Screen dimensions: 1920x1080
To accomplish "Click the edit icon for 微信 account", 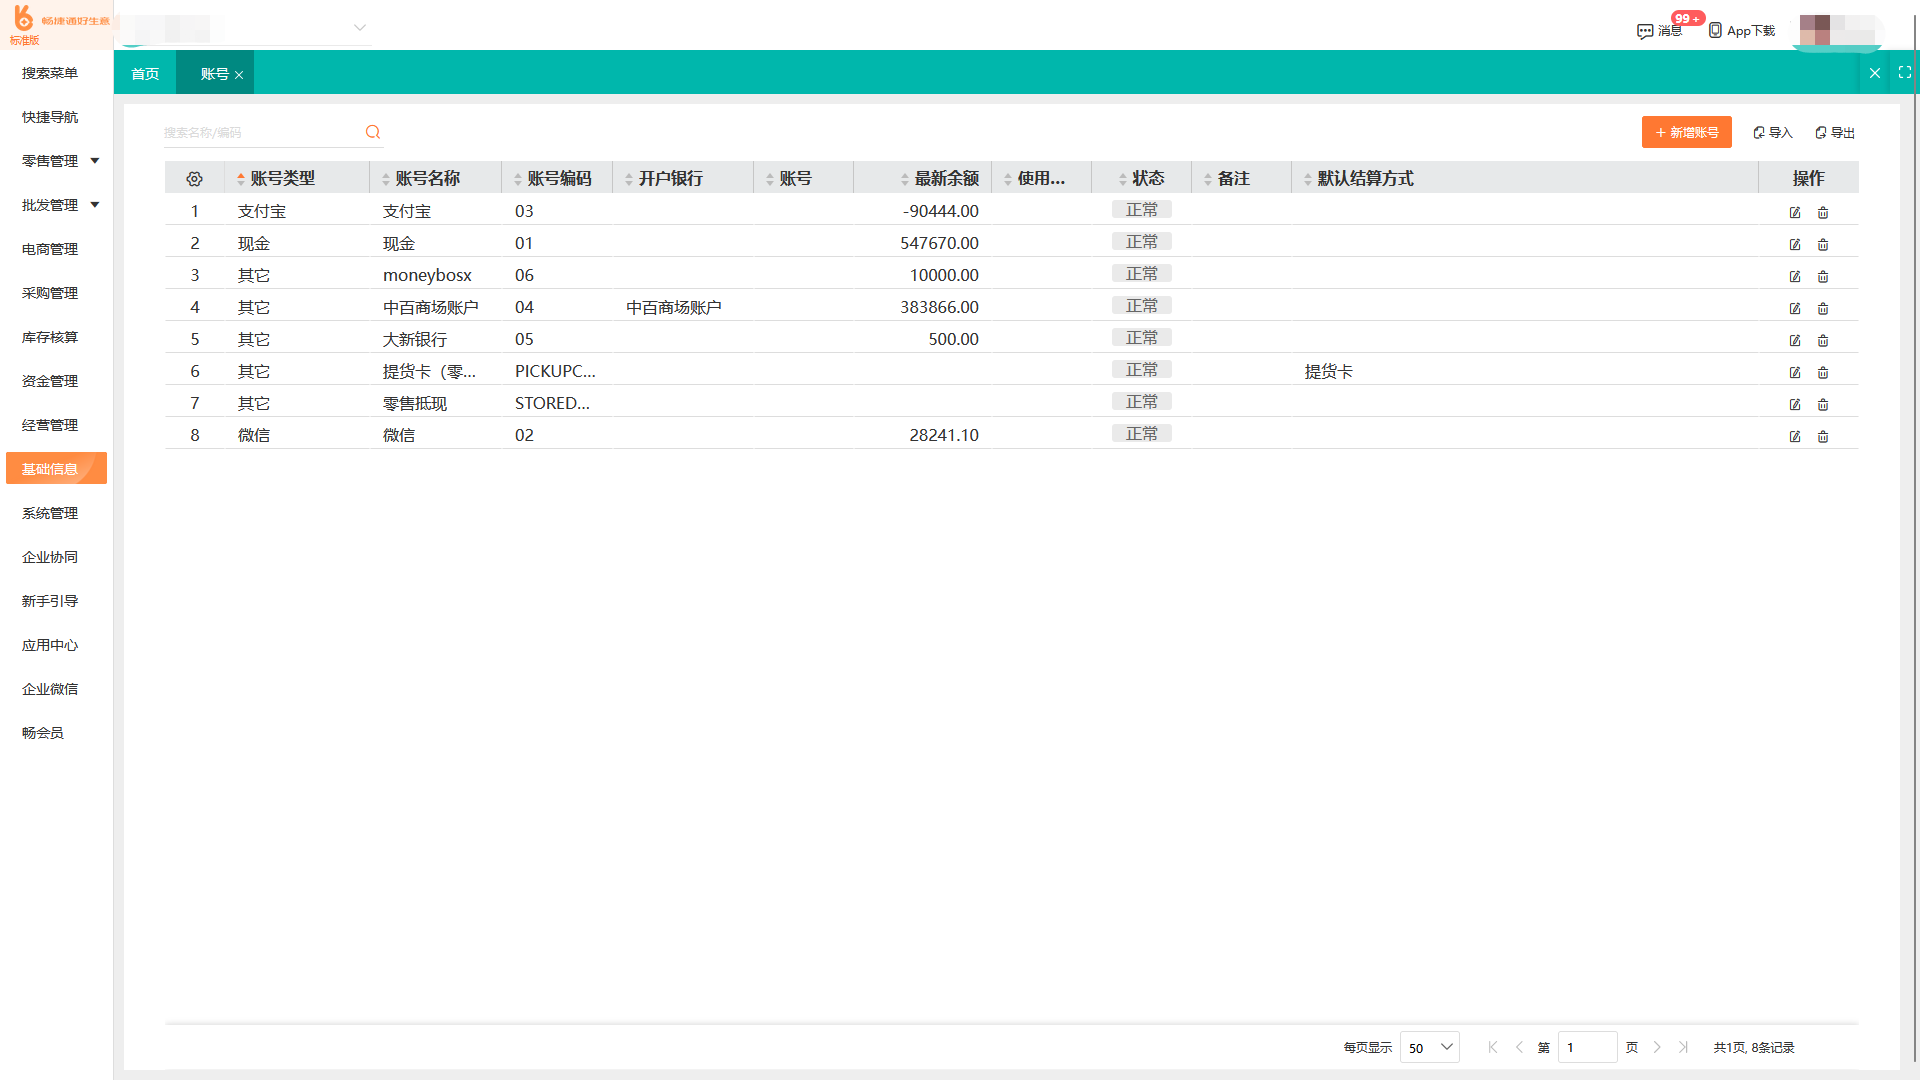I will pyautogui.click(x=1796, y=435).
